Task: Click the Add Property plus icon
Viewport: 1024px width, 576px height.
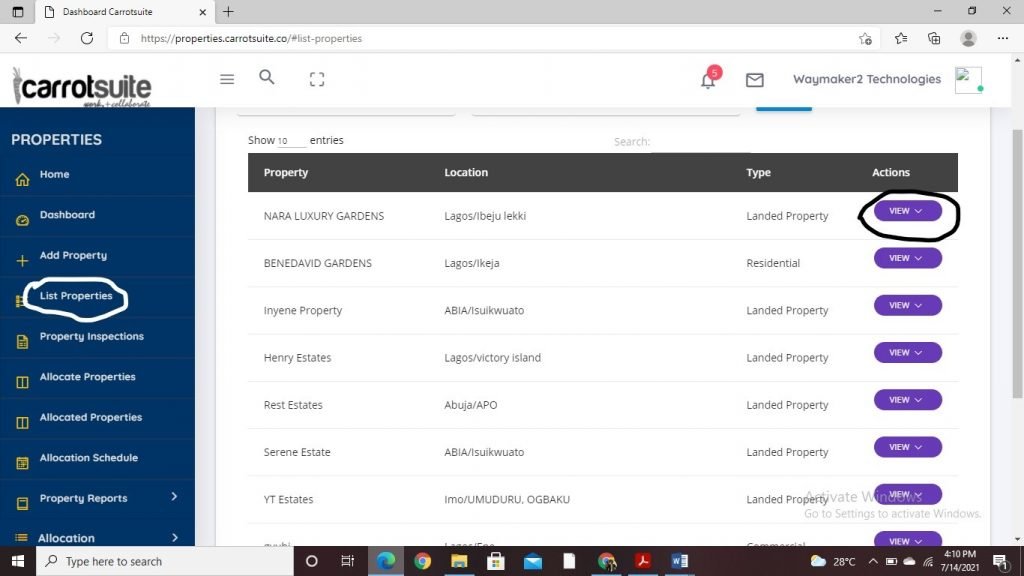Action: tap(22, 261)
